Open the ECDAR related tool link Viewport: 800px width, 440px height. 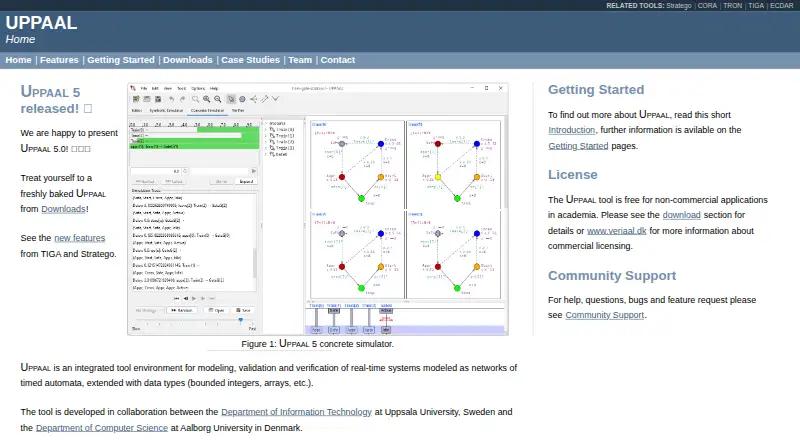pyautogui.click(x=782, y=6)
